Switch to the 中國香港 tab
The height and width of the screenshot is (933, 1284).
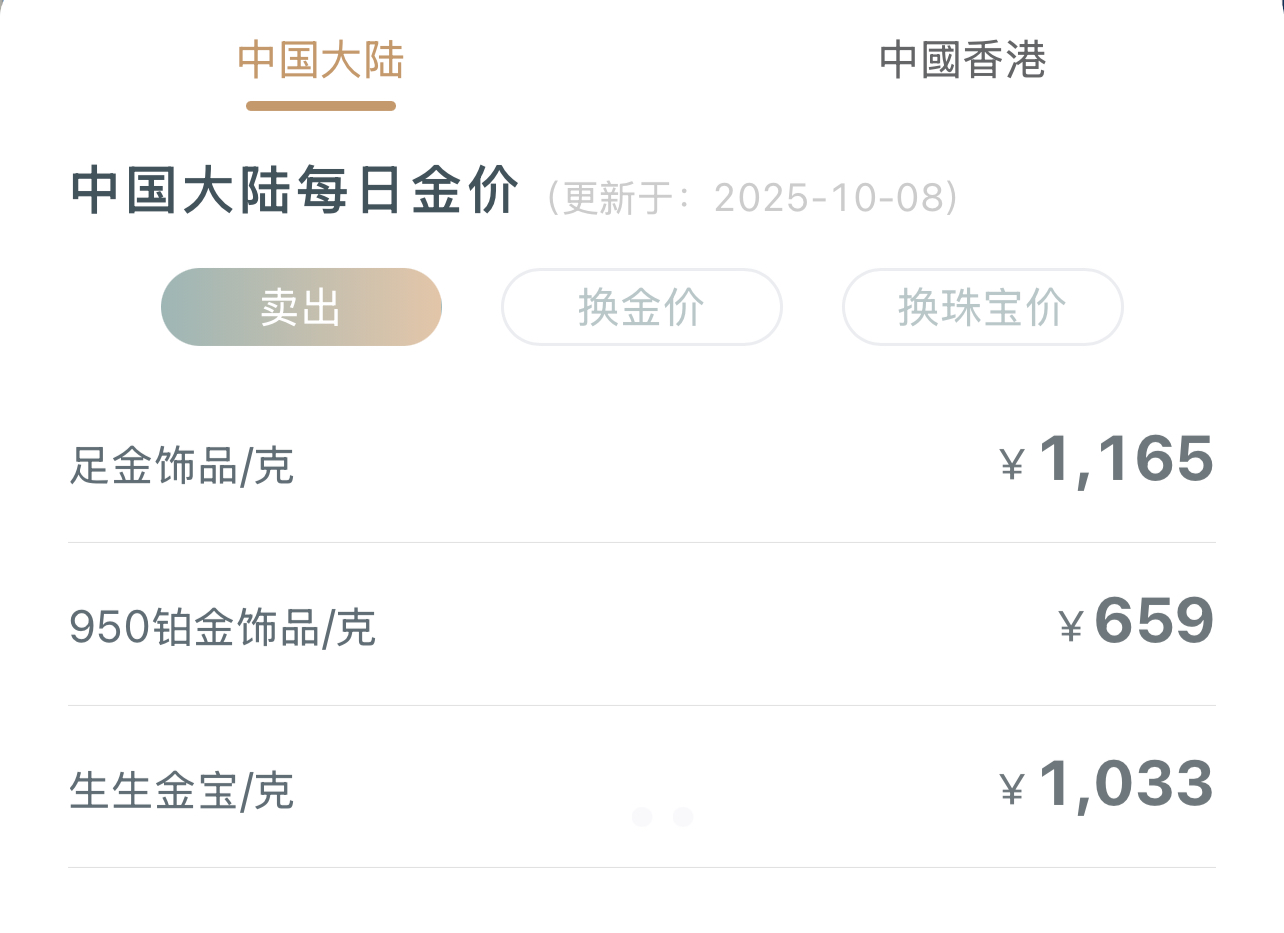[963, 61]
